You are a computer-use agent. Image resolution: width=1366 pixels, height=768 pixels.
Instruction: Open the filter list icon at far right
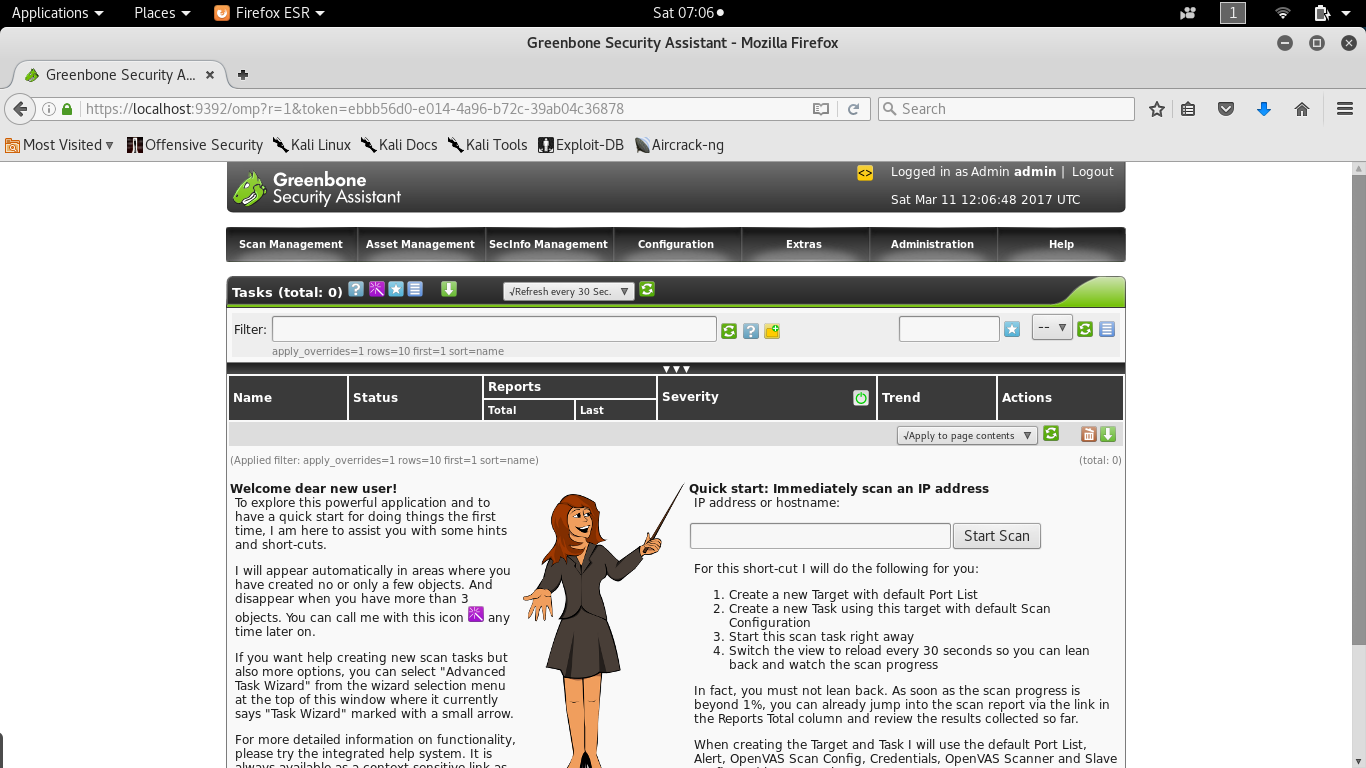1107,328
